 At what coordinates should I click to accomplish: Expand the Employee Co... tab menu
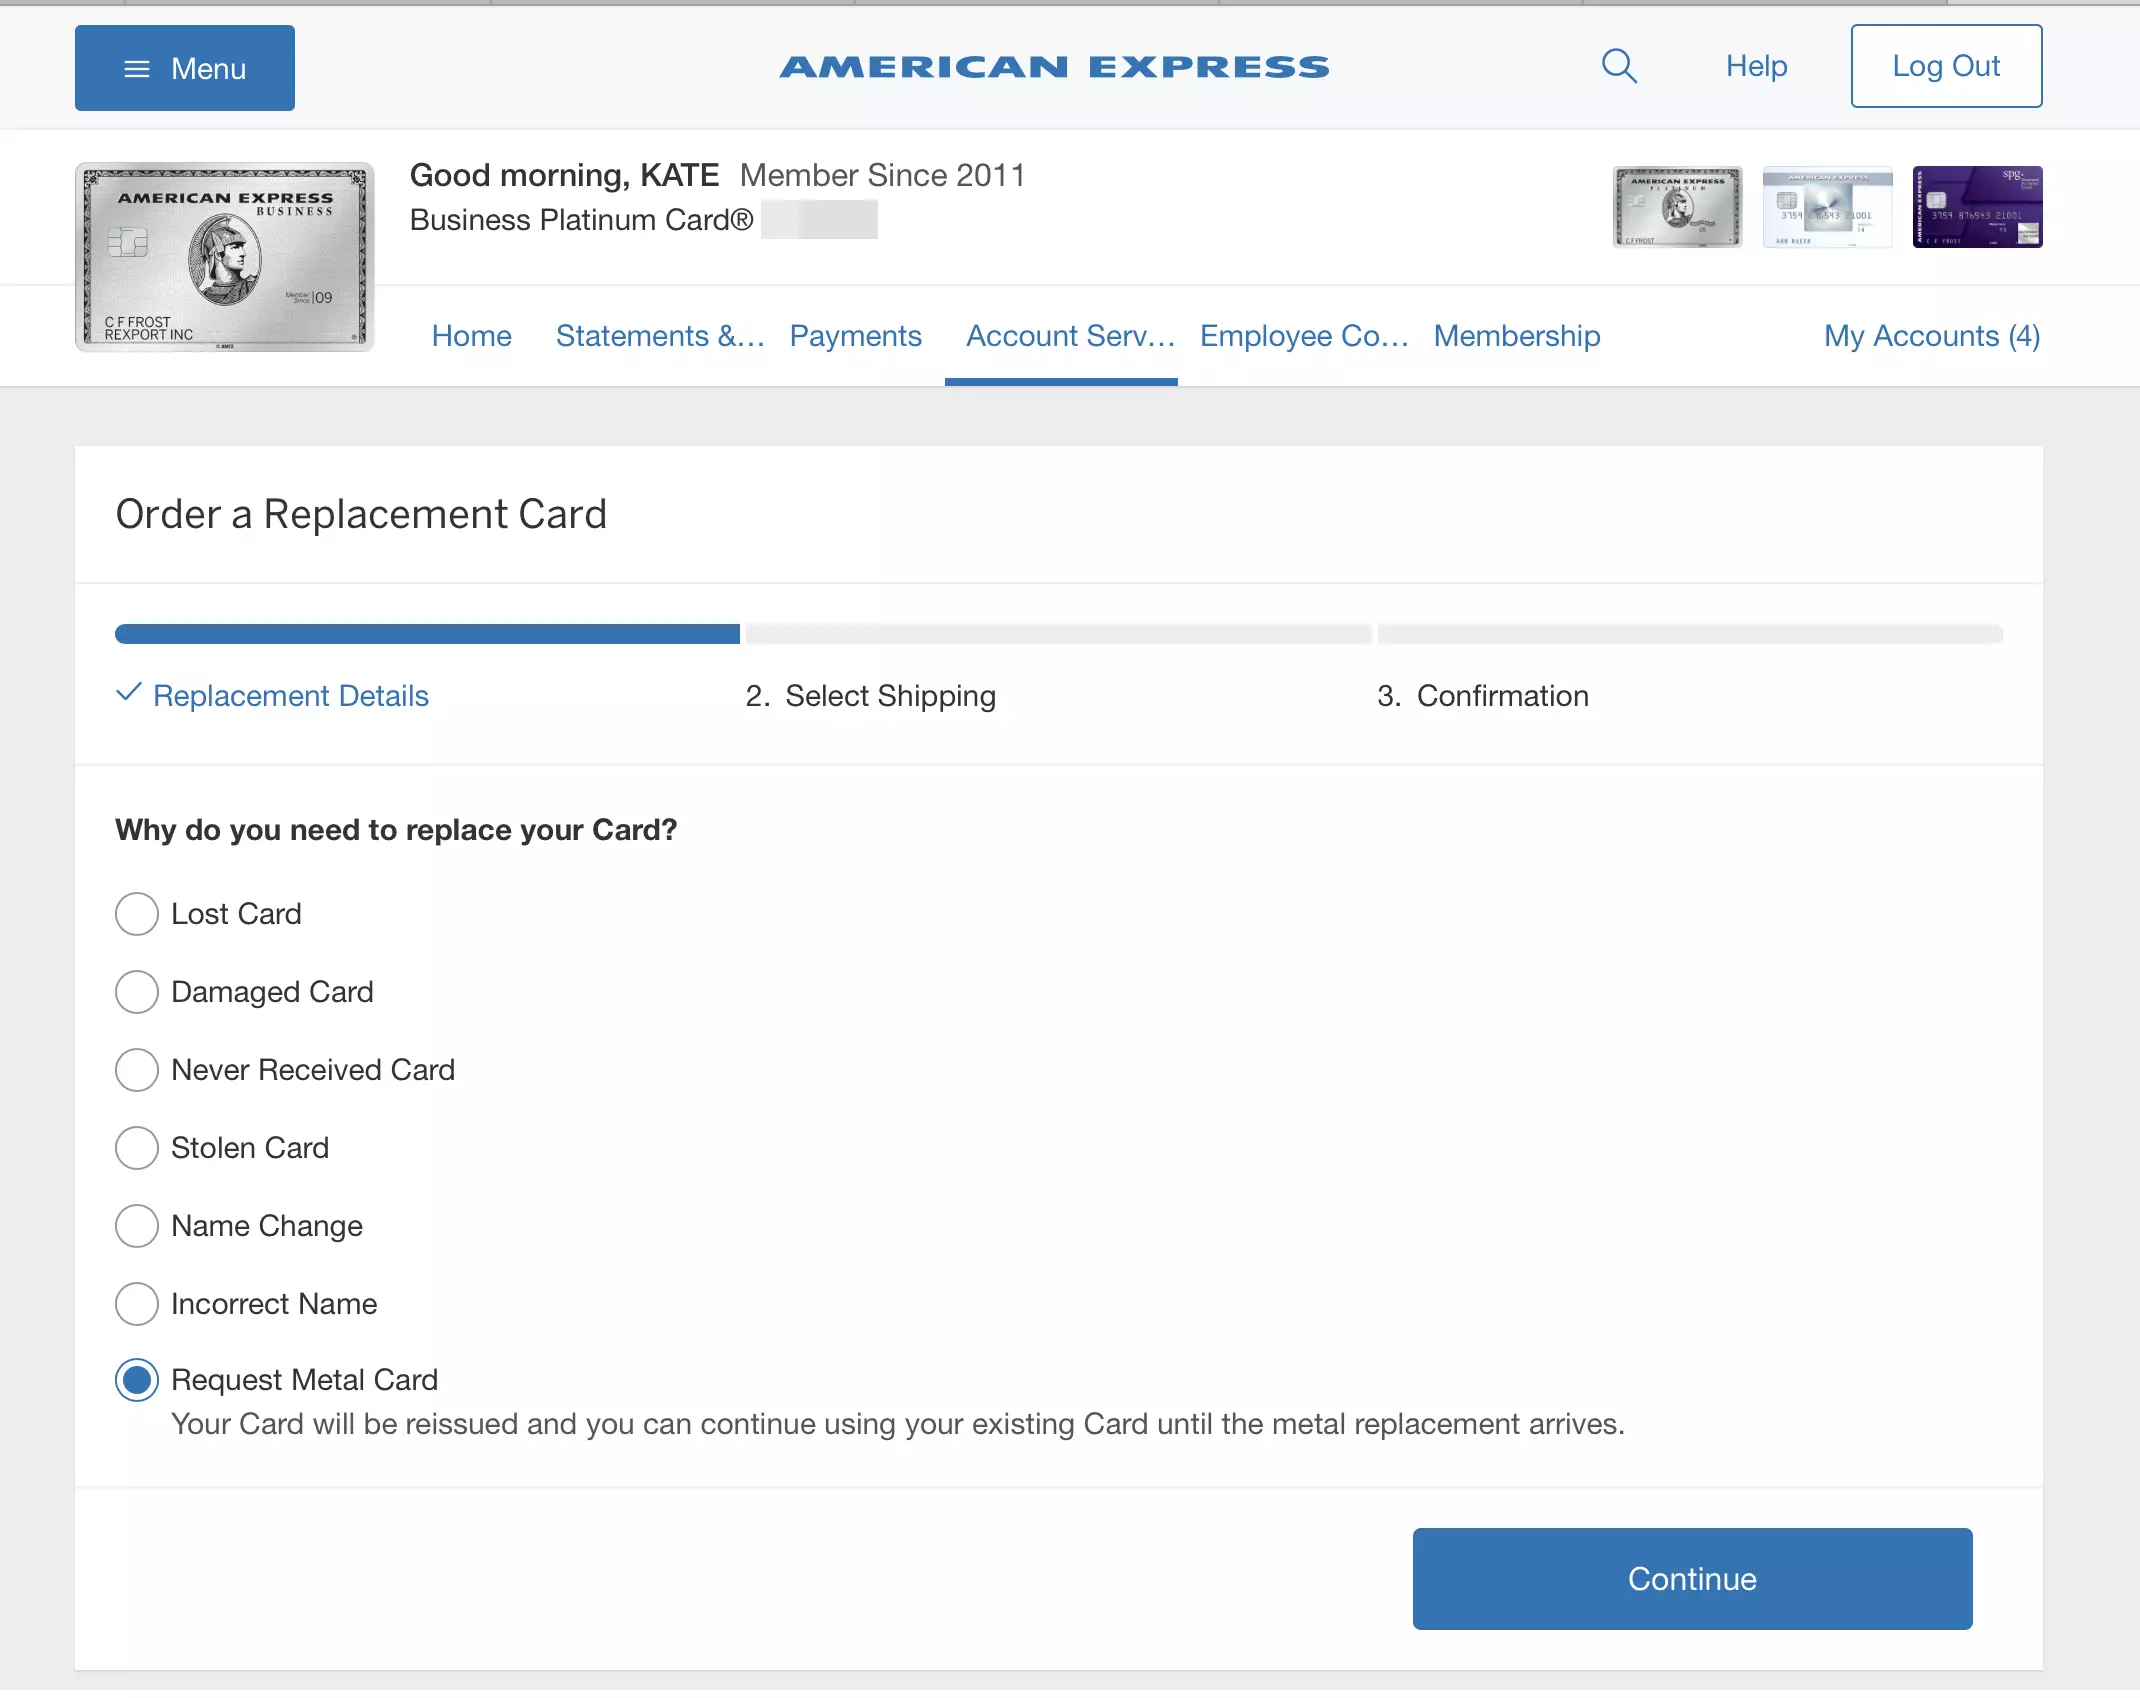coord(1304,335)
